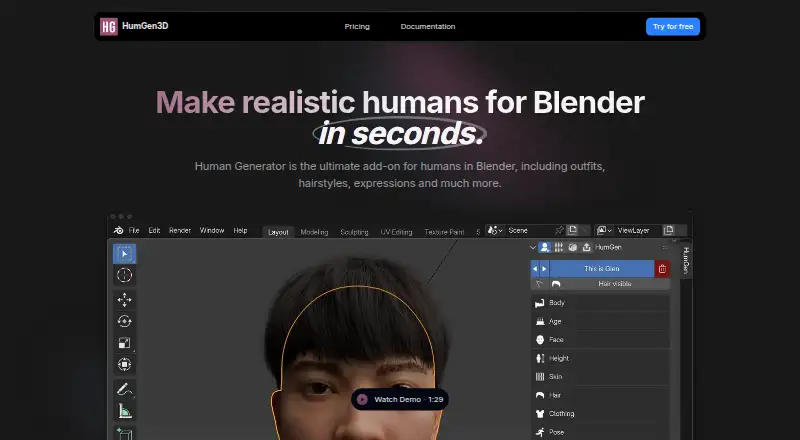800x440 pixels.
Task: Click the bone icon left of Hair visible
Action: [539, 284]
